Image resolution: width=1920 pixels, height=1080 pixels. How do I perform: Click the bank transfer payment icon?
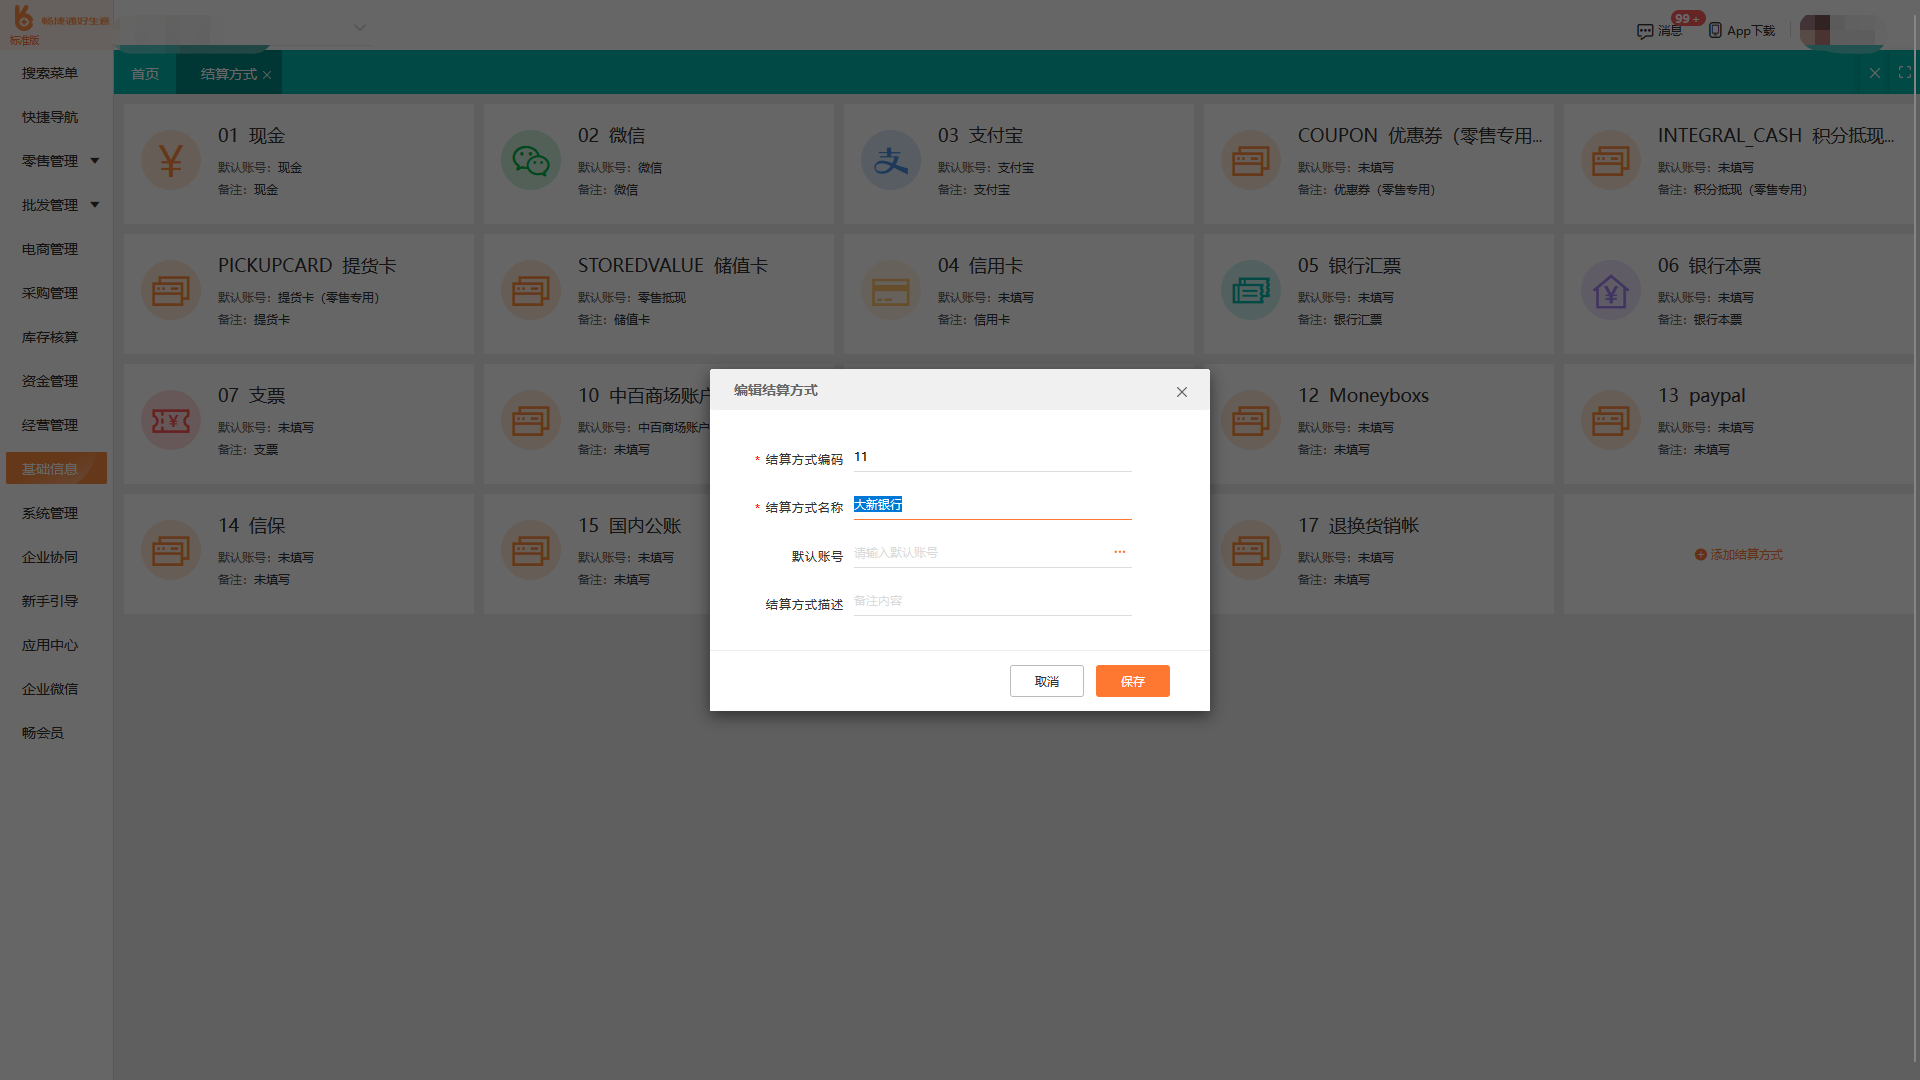1249,289
